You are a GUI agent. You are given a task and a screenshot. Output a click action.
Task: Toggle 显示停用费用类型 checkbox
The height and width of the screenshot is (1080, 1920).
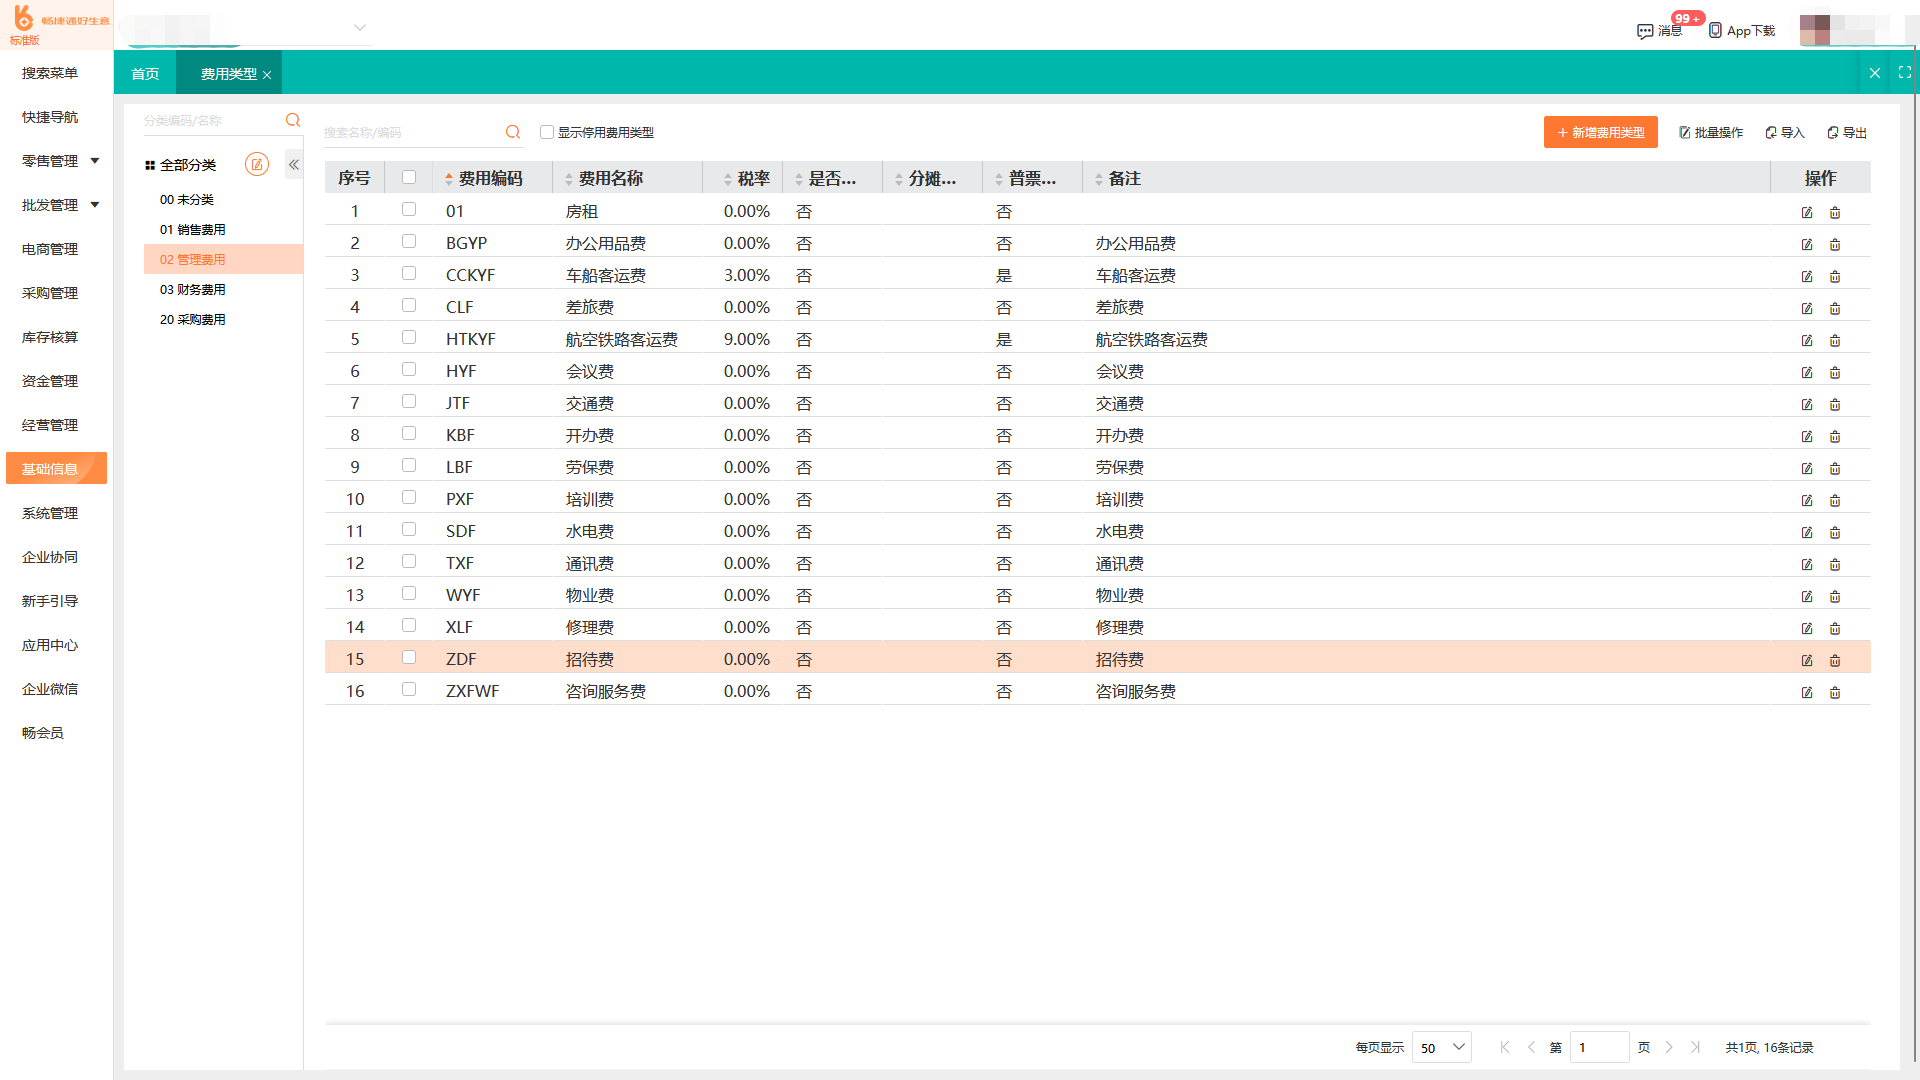click(x=546, y=131)
